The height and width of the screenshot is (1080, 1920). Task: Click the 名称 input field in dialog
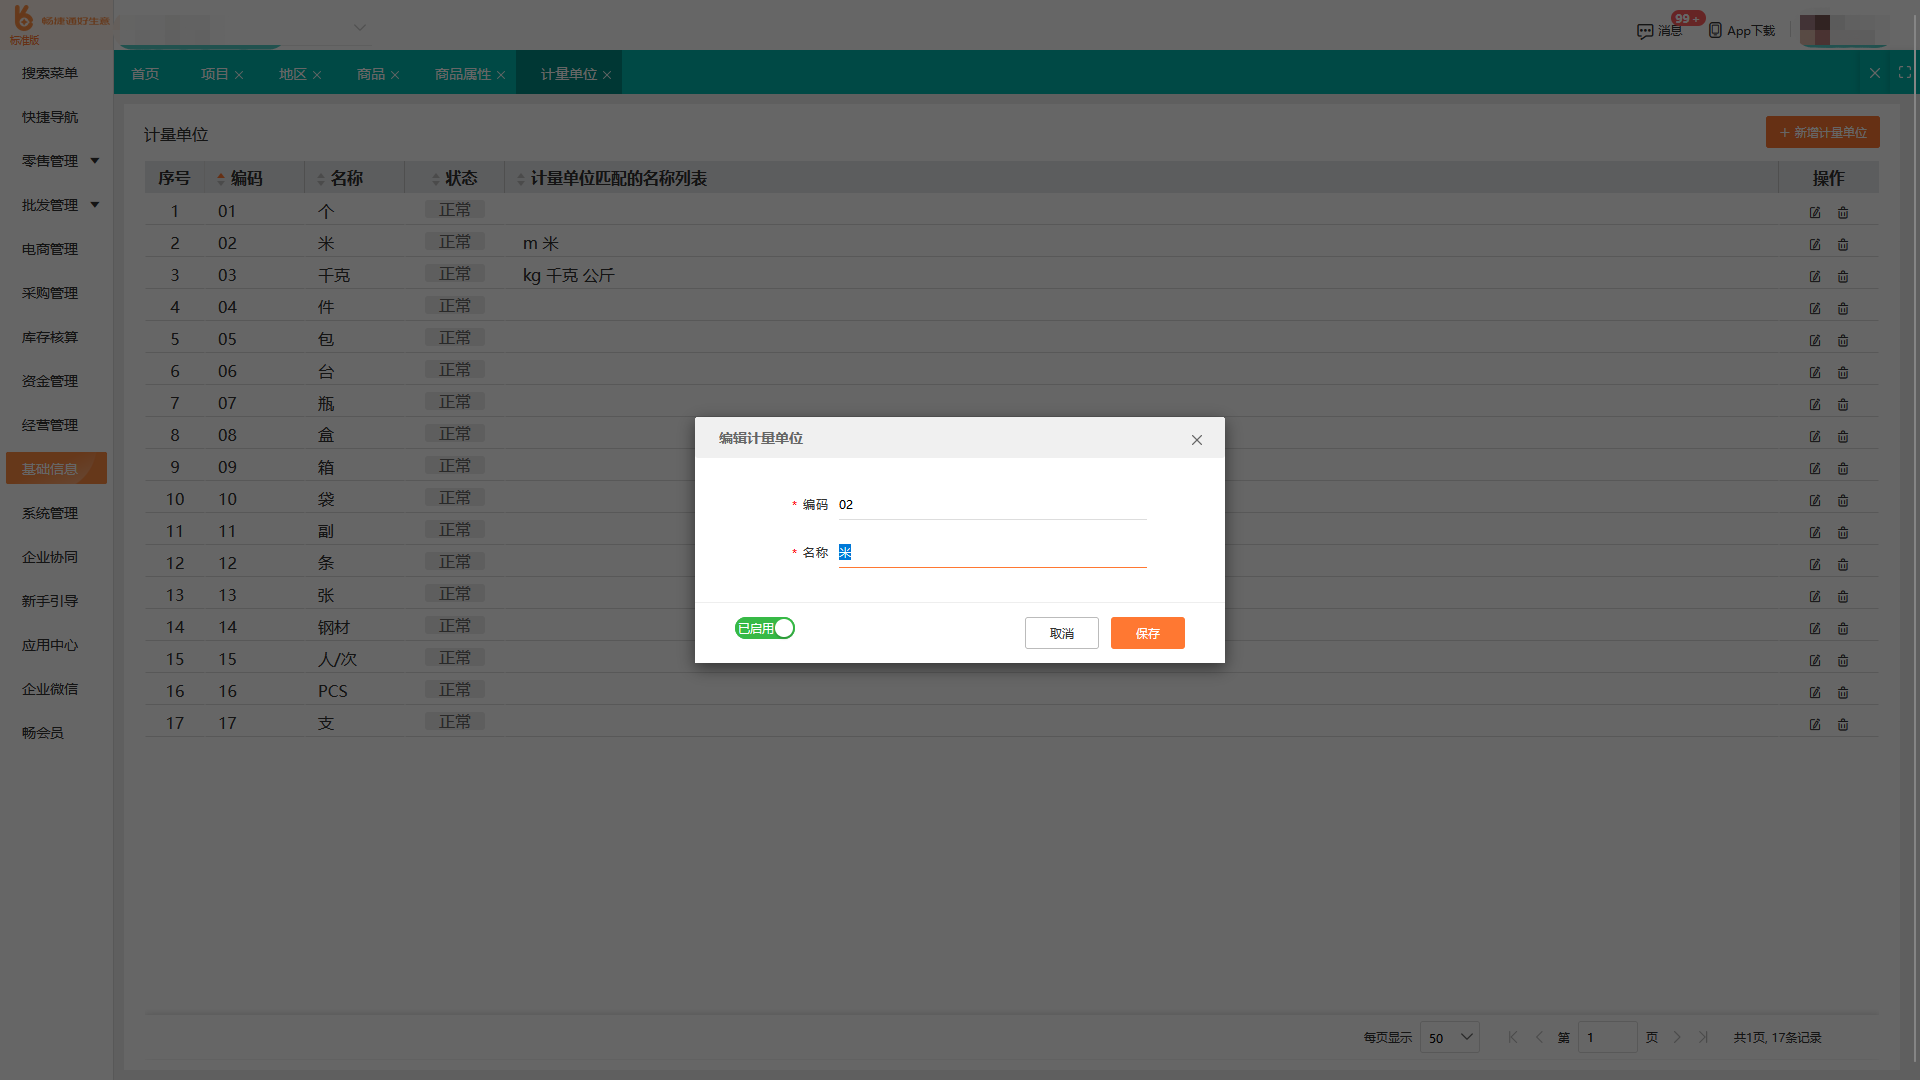coord(992,551)
